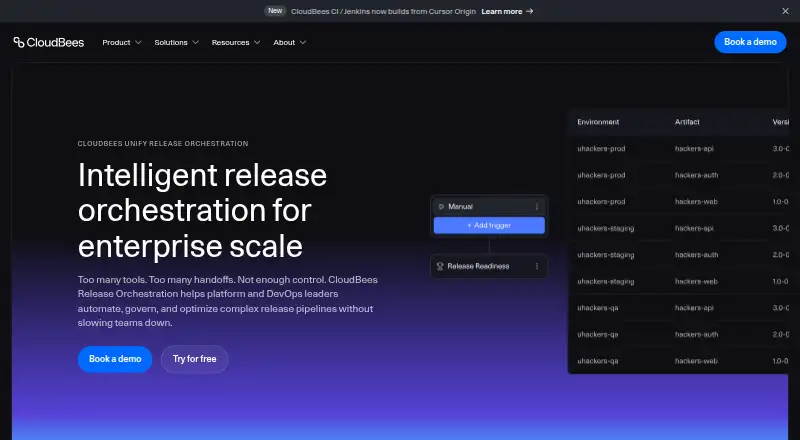Click the Release Readiness badge icon
The width and height of the screenshot is (800, 440).
click(440, 266)
